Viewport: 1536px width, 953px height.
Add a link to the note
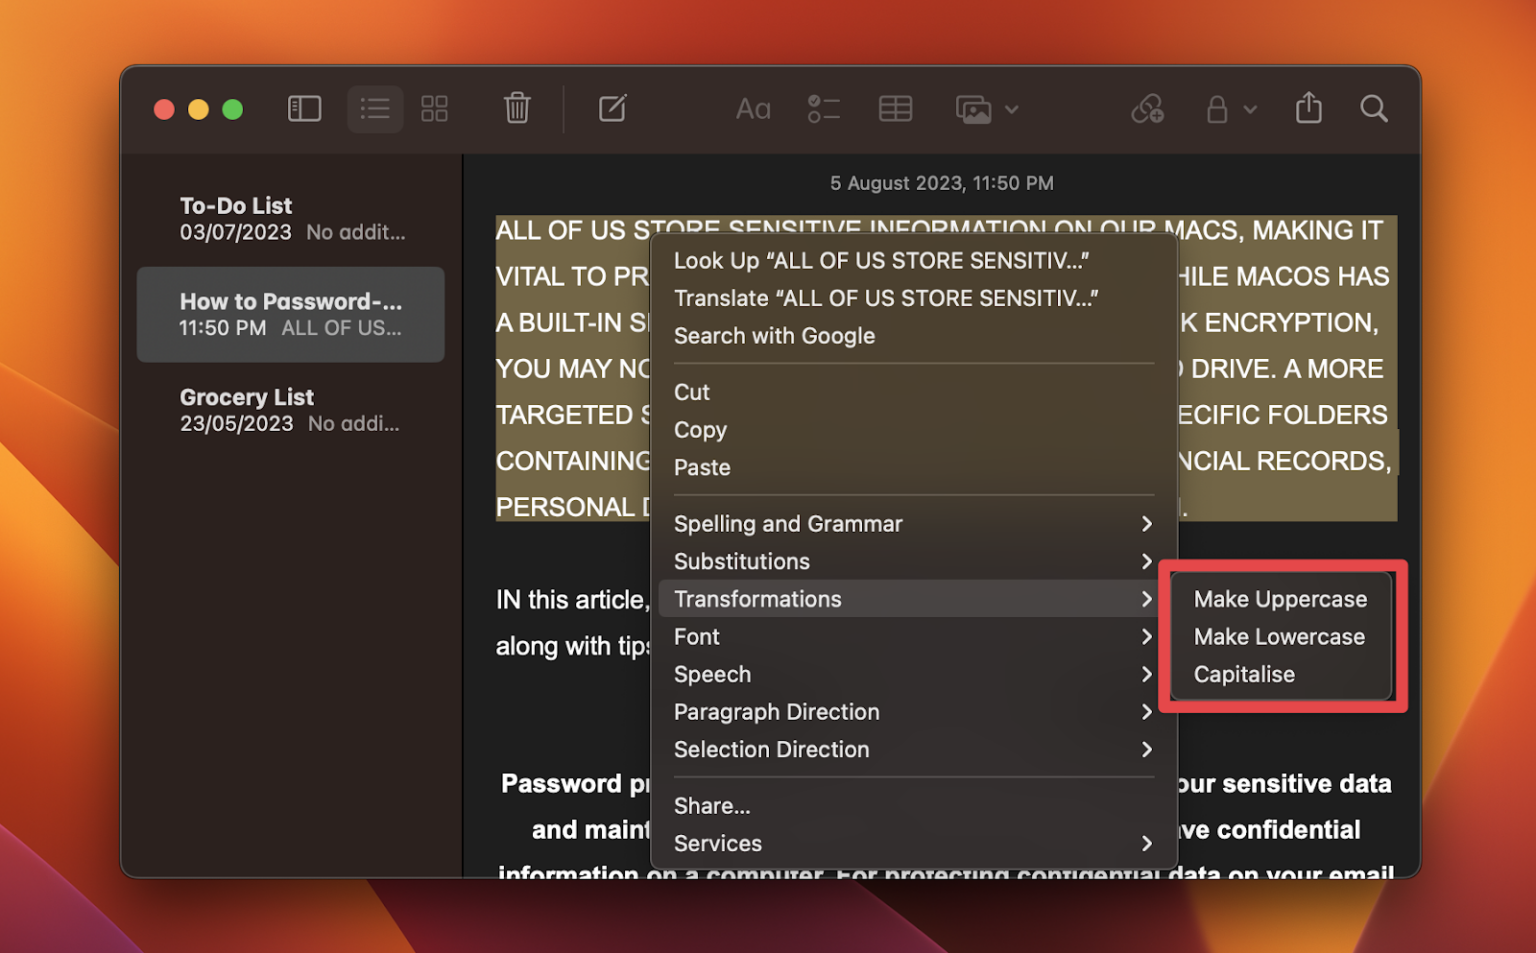(x=1148, y=108)
